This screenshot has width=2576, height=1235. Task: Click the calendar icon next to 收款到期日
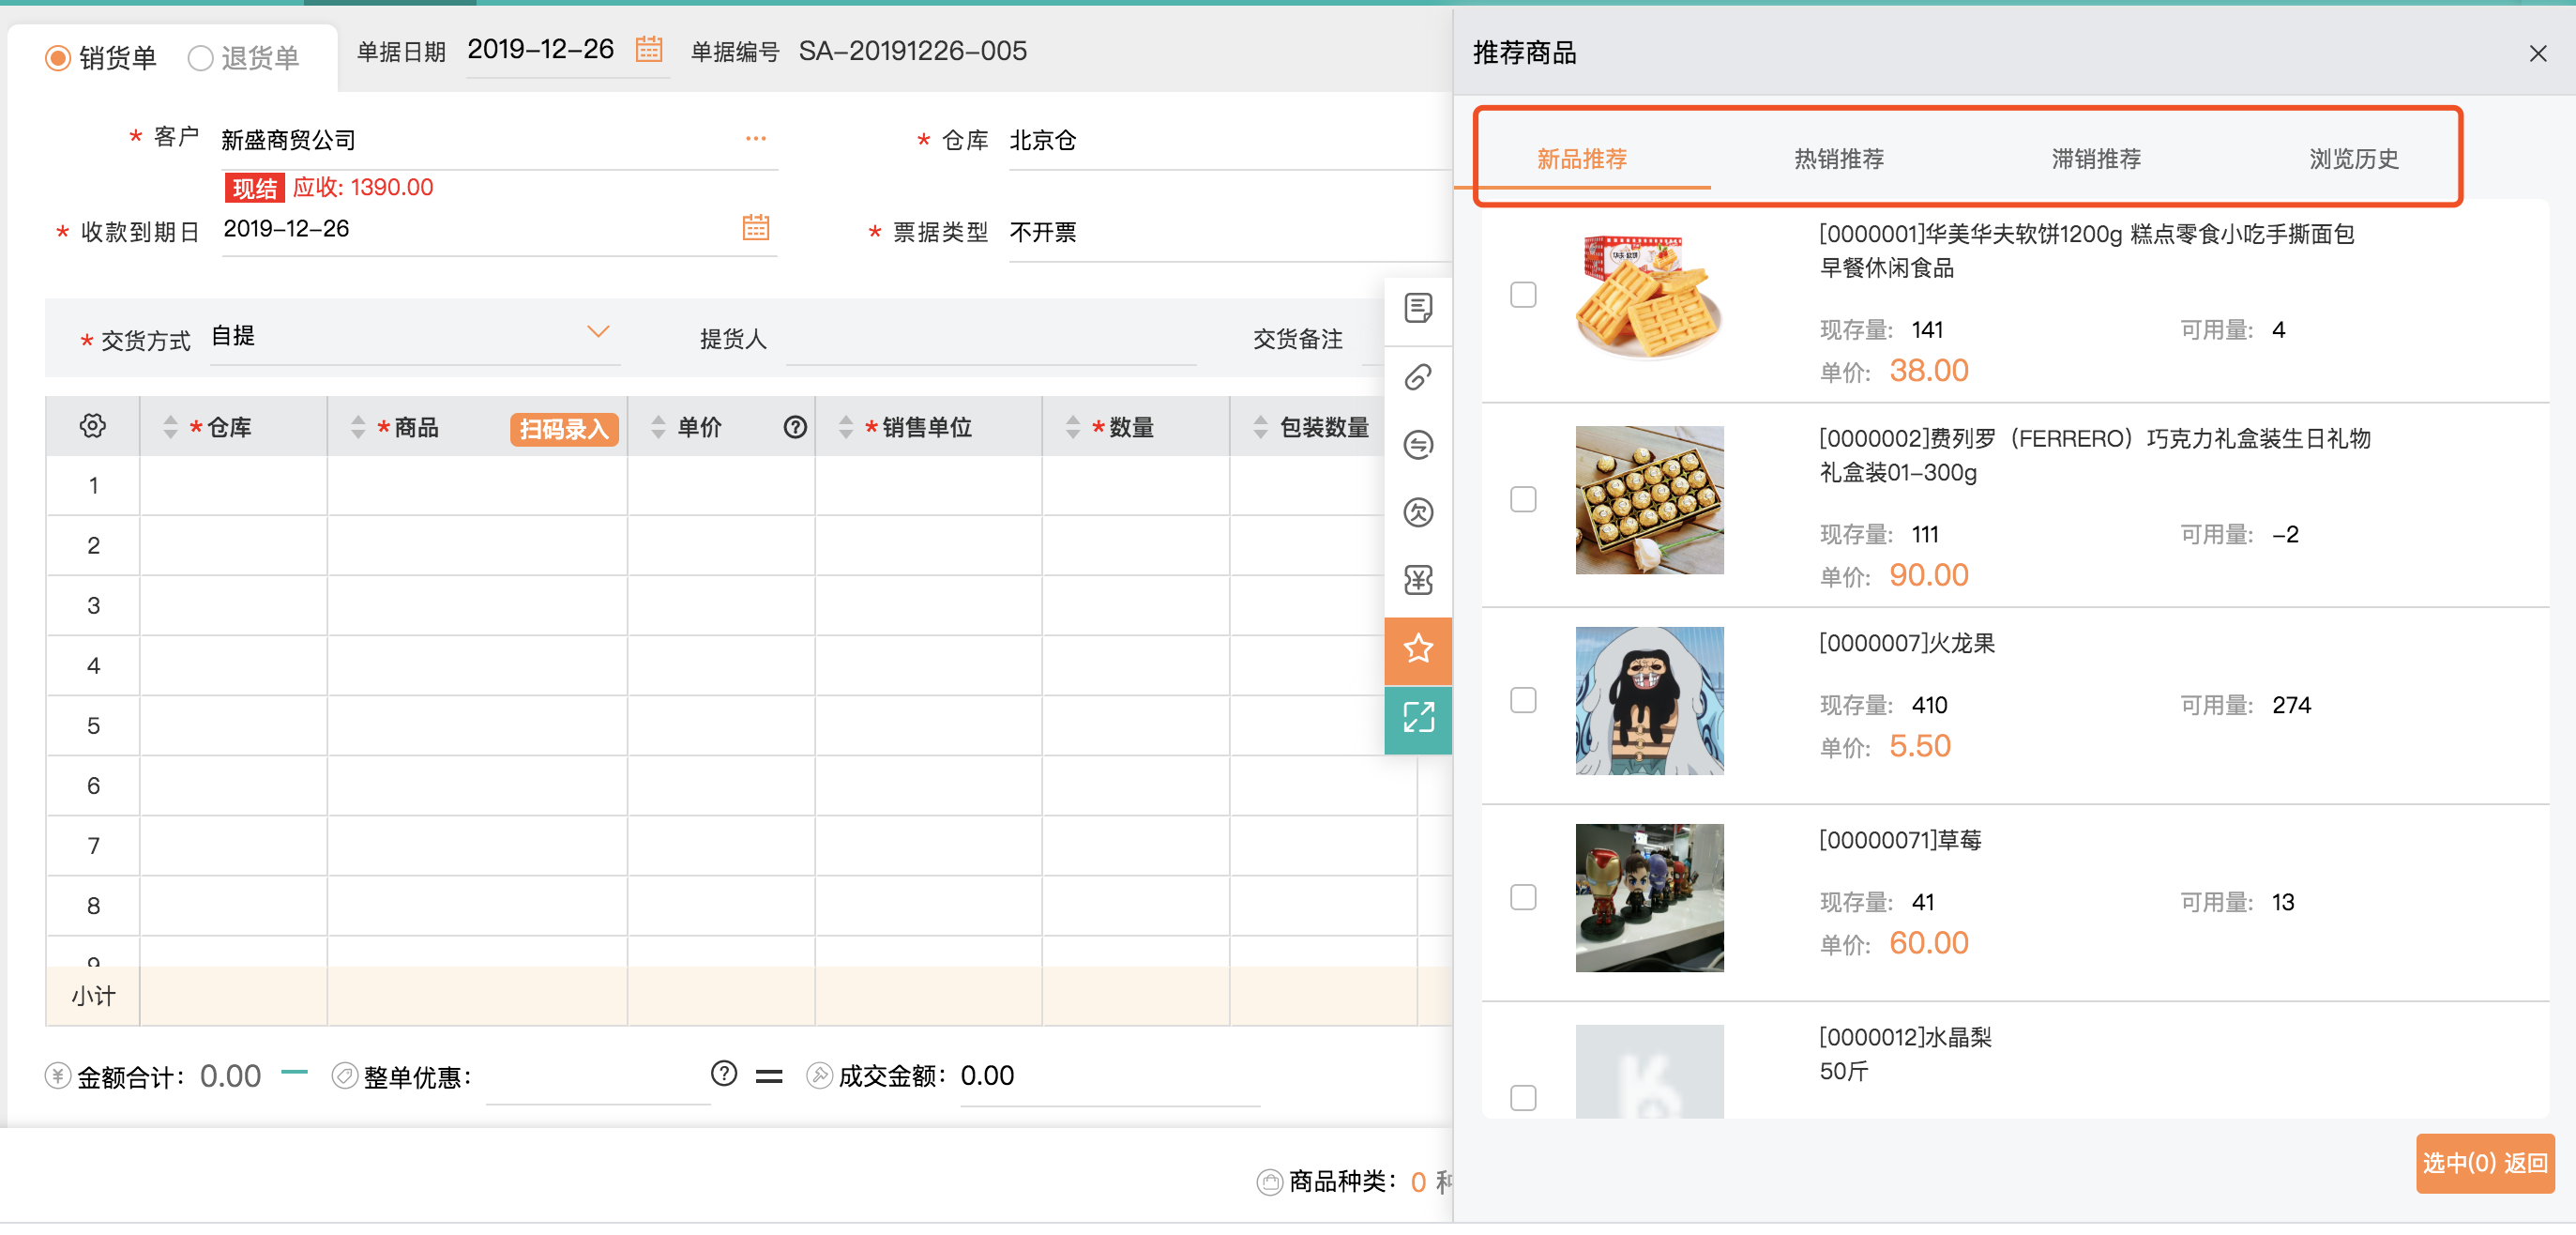pos(757,229)
